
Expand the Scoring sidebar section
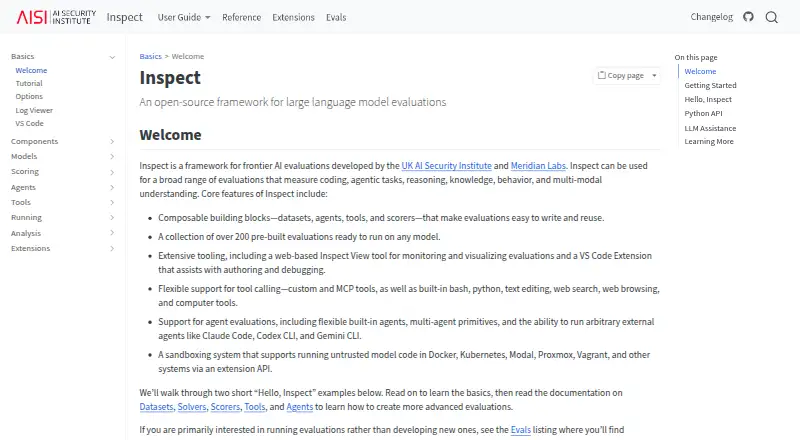112,172
